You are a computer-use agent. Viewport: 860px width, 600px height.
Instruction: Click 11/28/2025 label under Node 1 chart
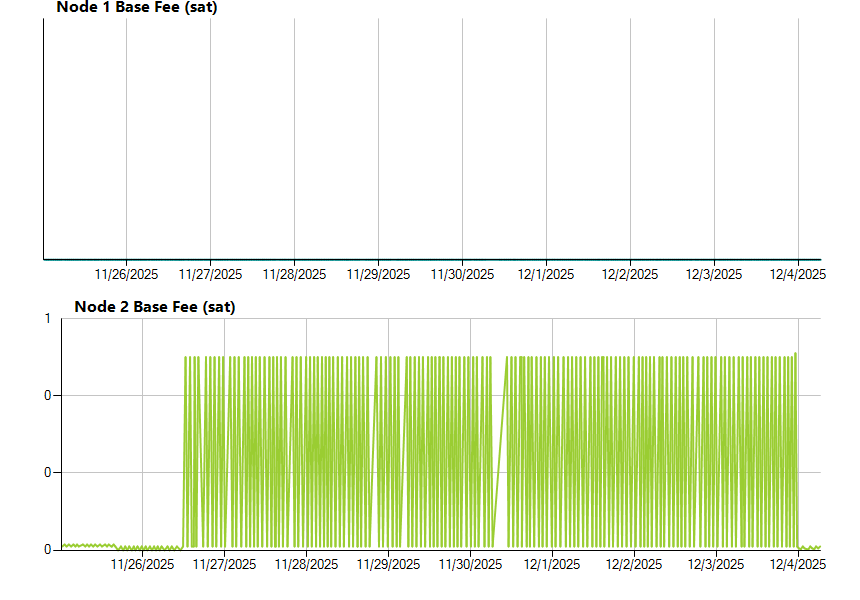(x=294, y=274)
